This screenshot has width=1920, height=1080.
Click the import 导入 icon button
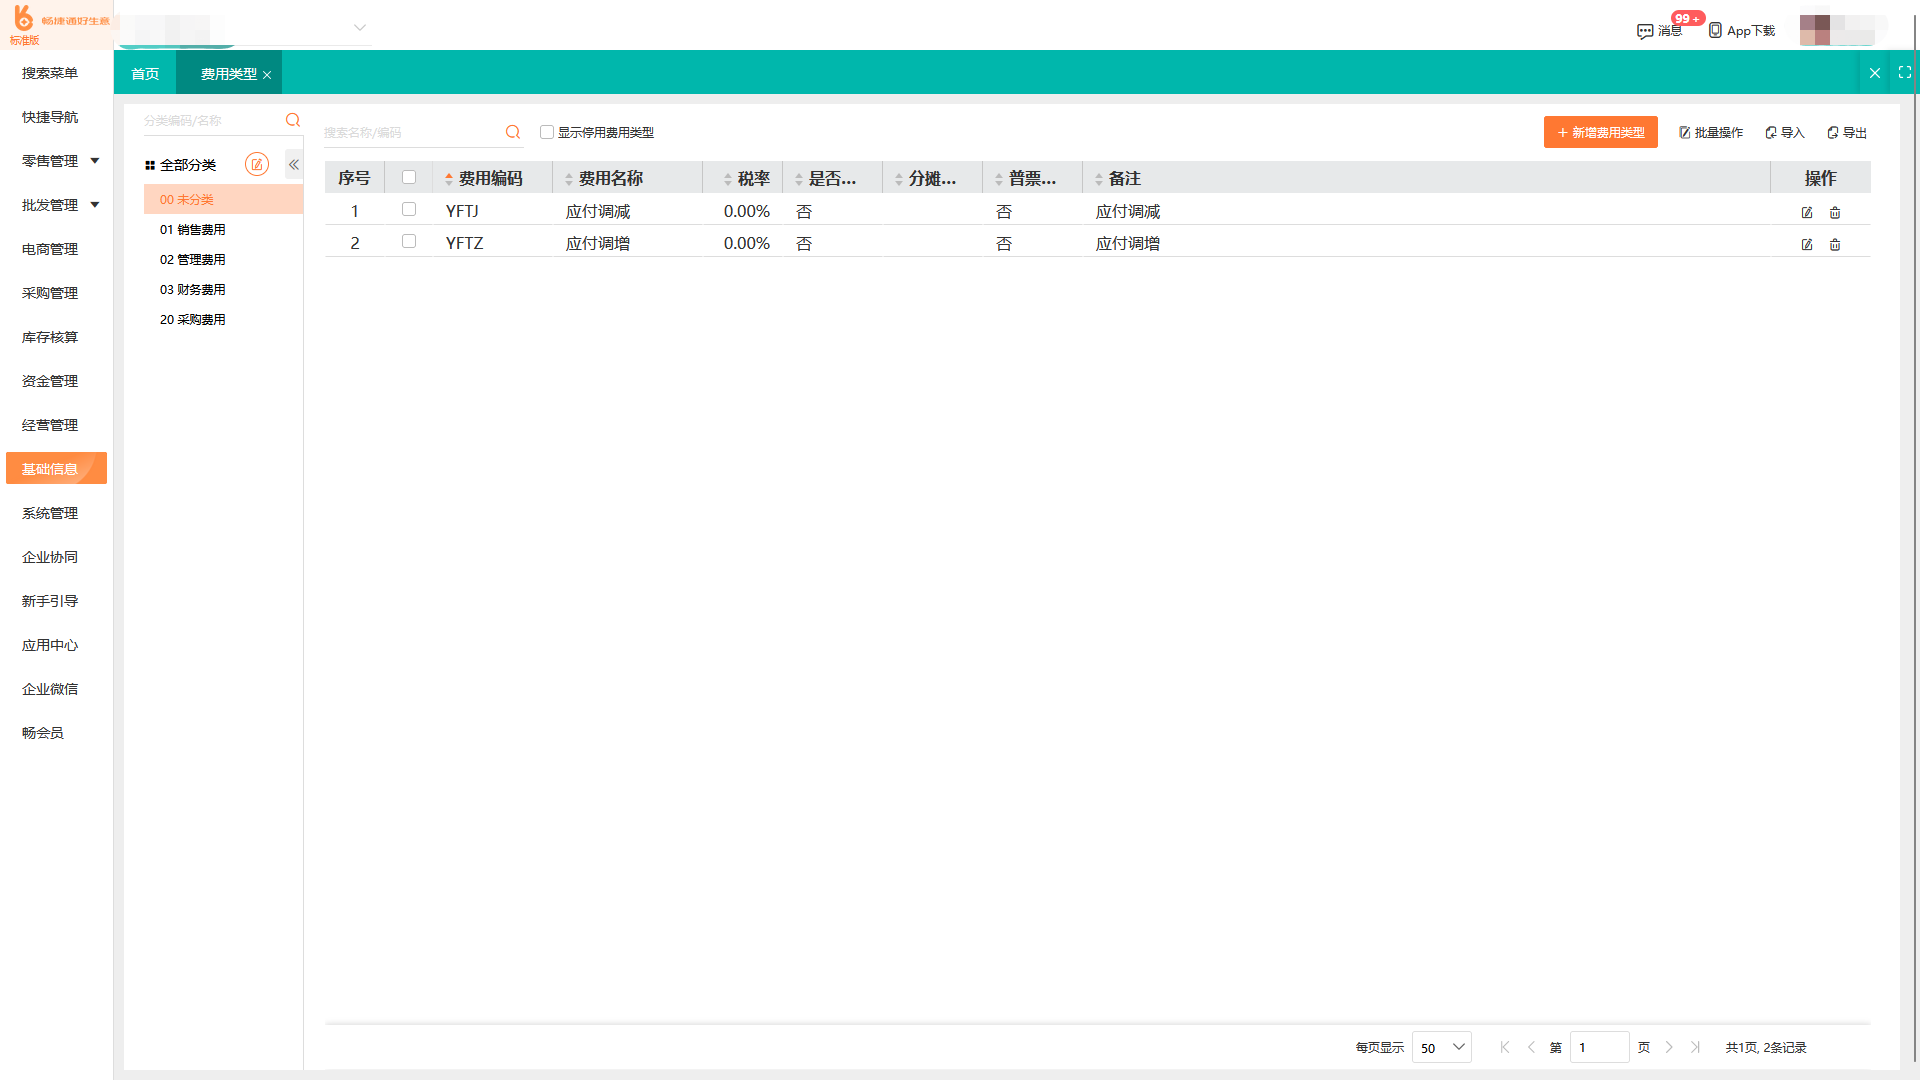[1787, 131]
